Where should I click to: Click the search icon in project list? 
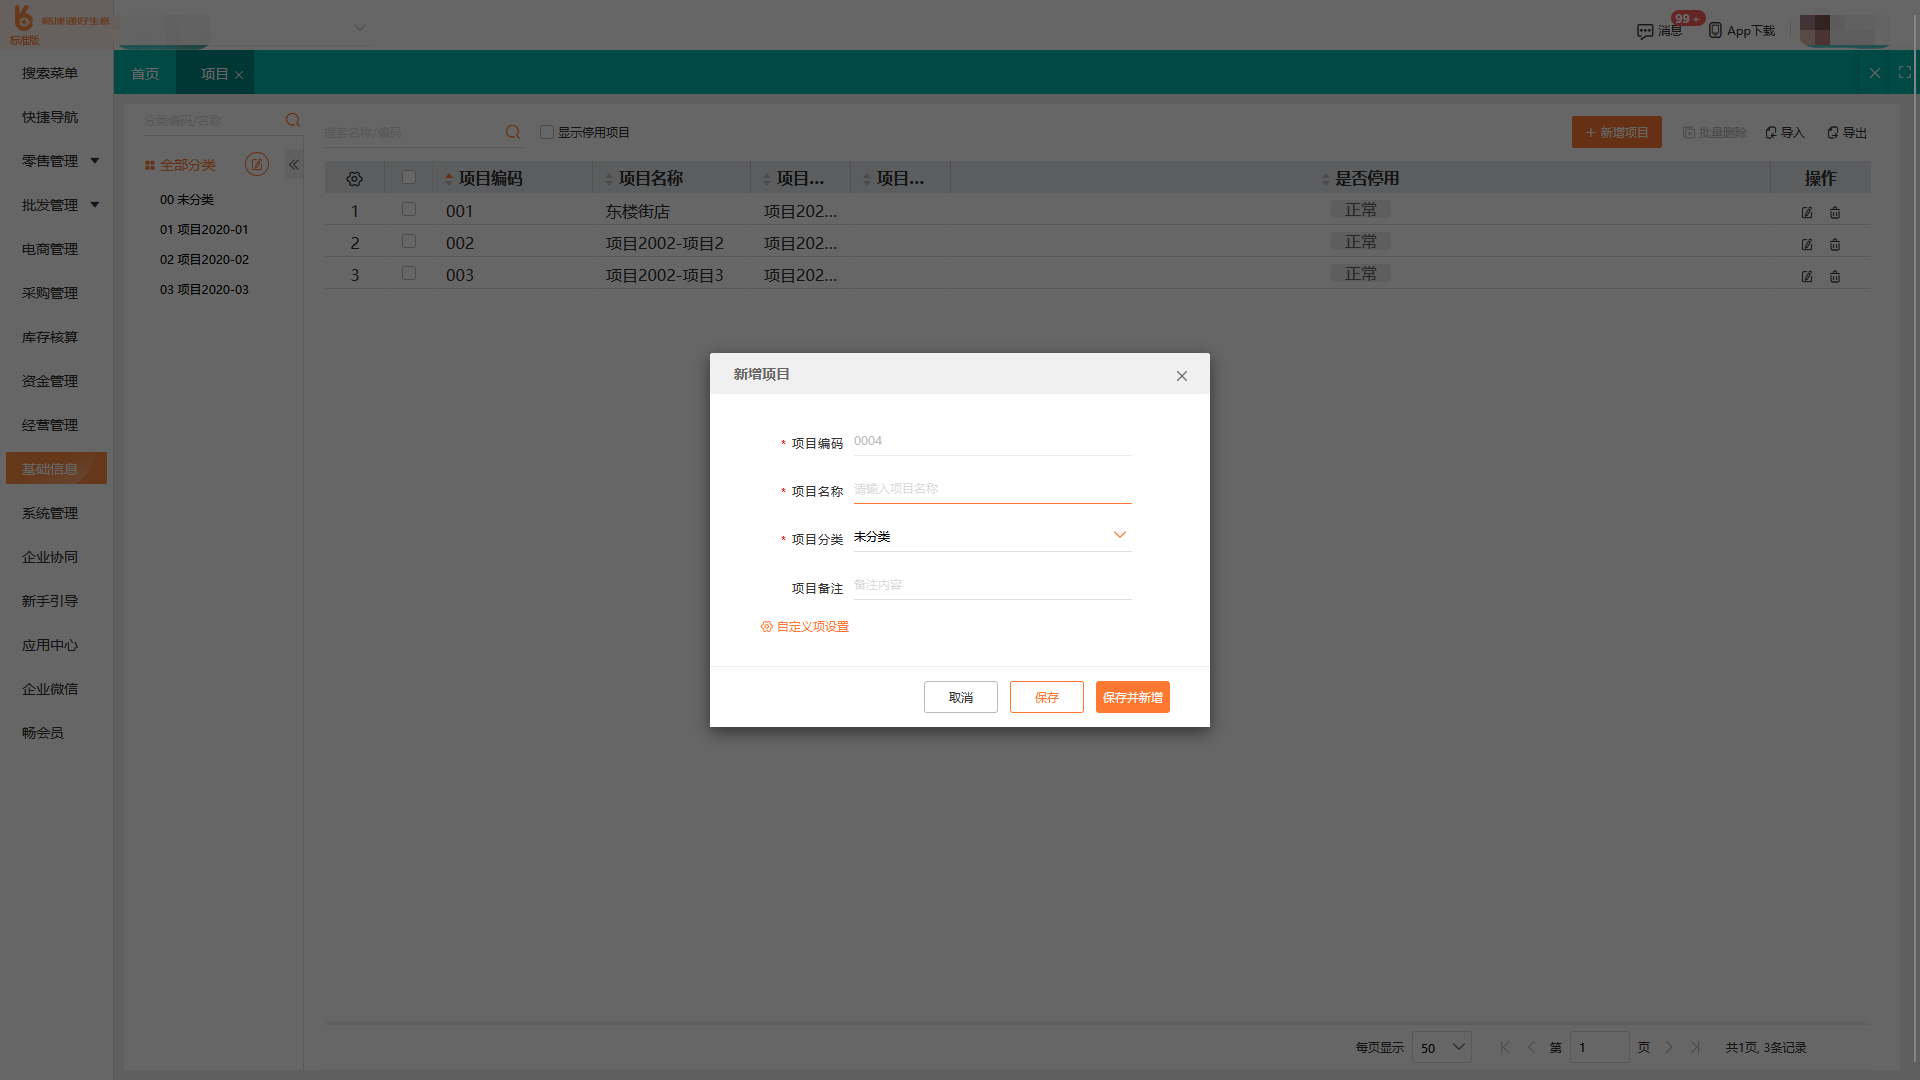pos(512,131)
